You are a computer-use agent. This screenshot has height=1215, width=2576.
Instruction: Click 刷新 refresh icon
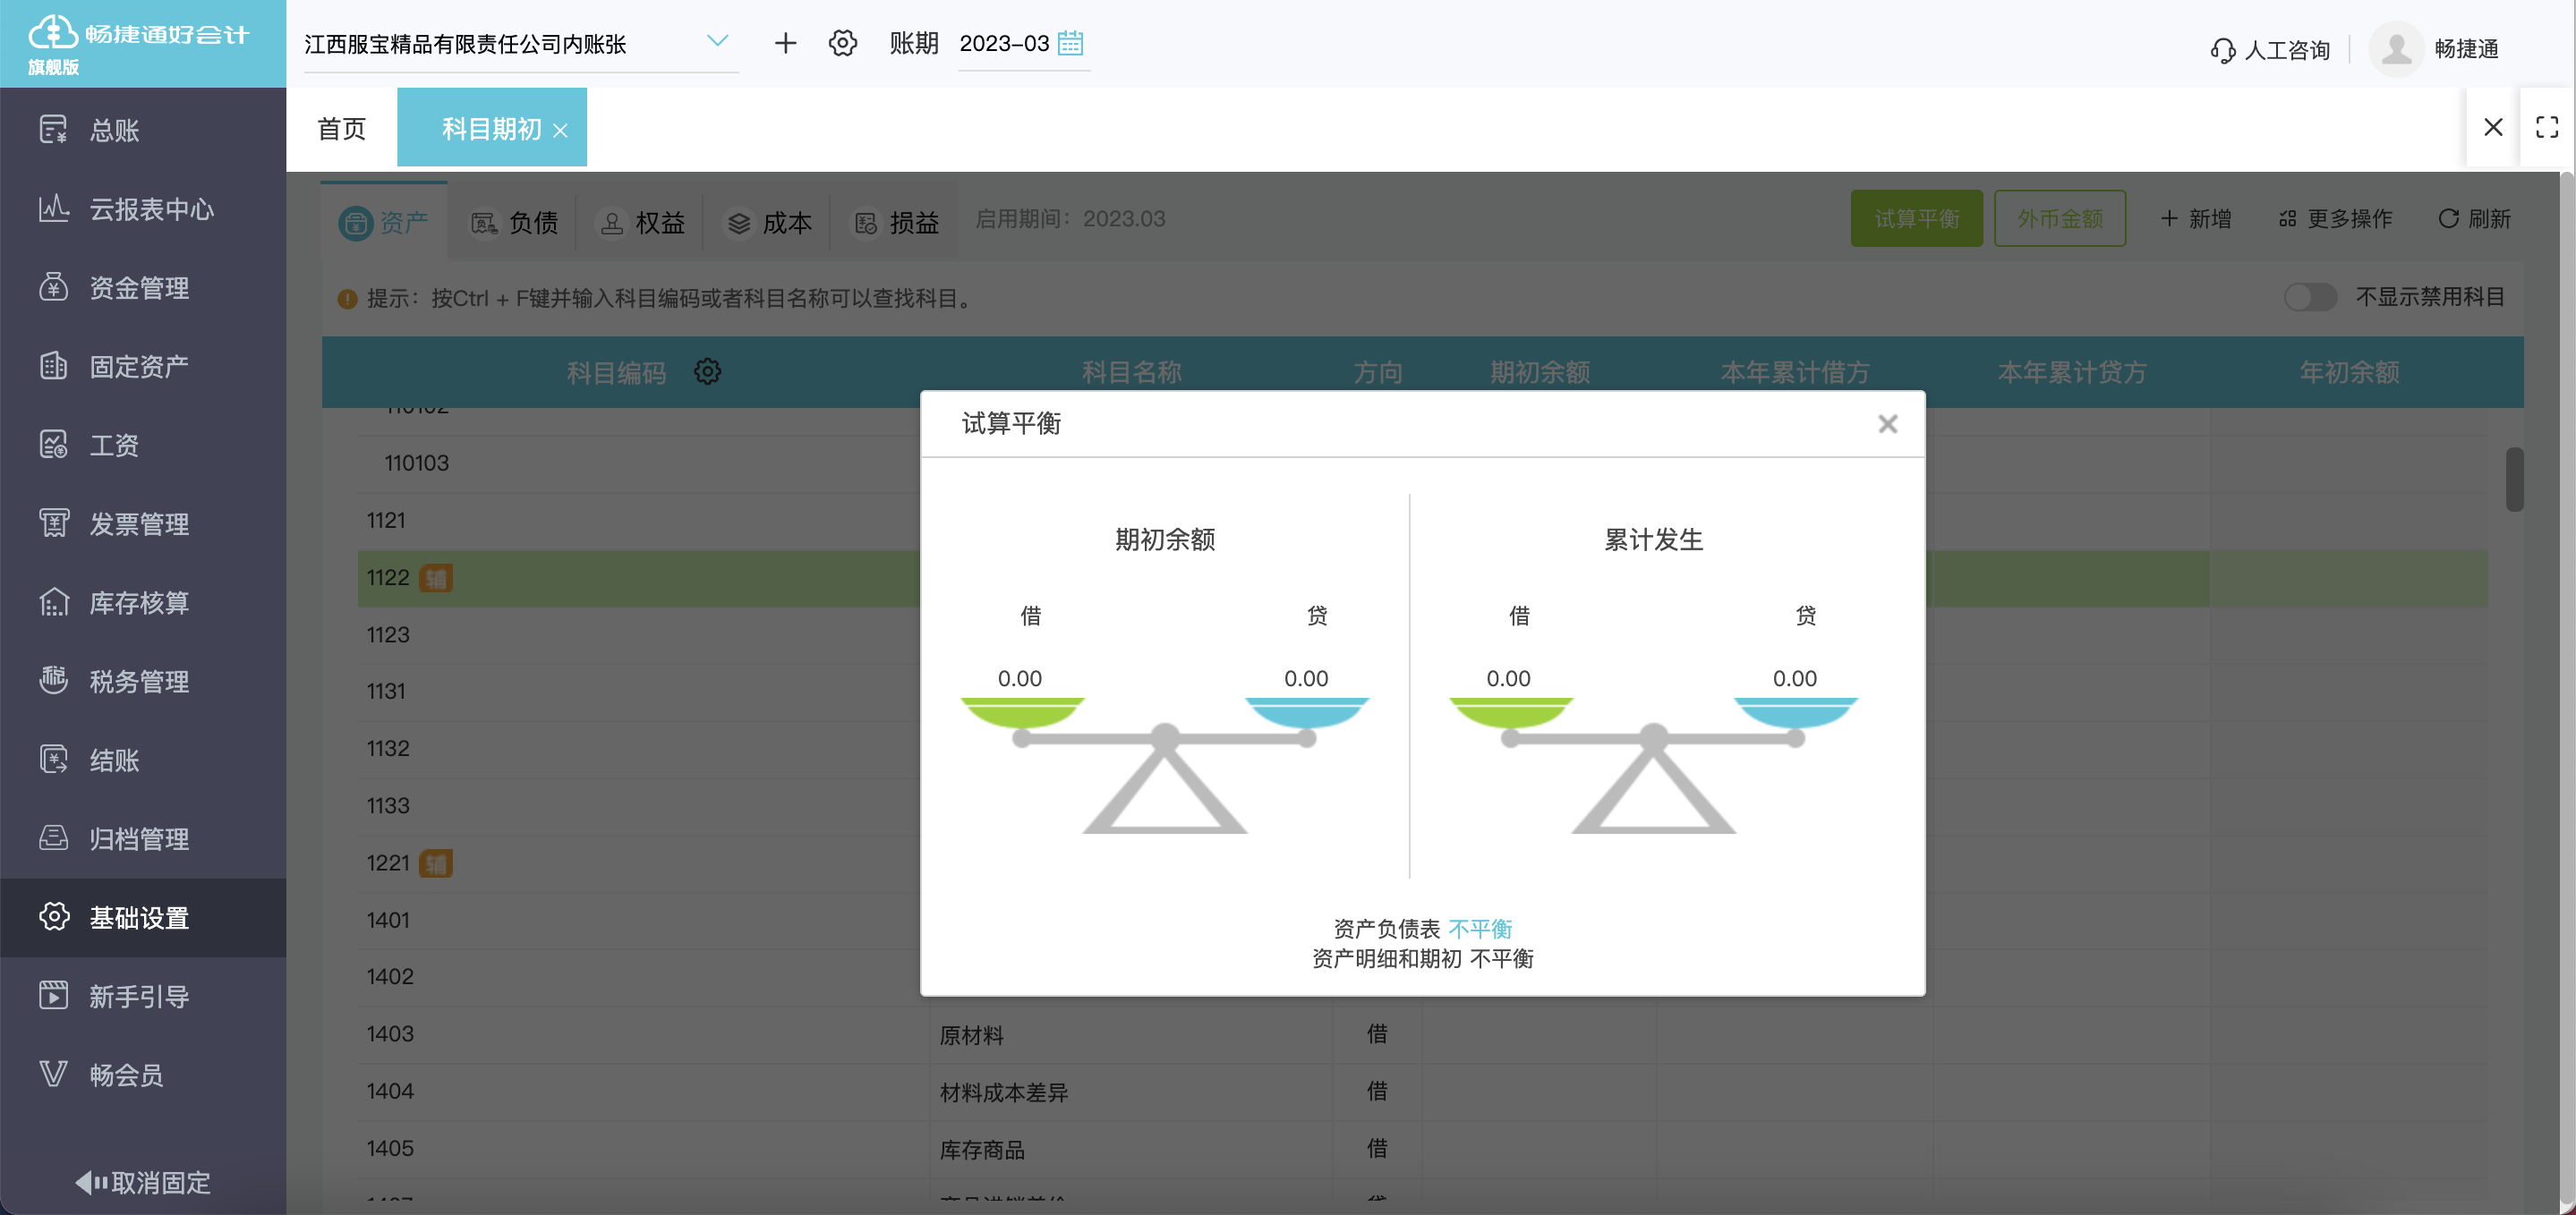pos(2448,218)
